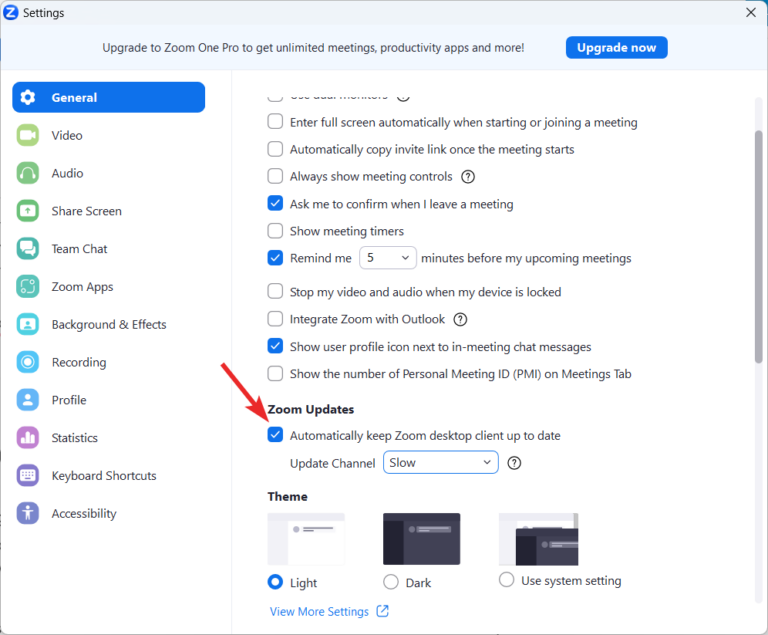Click help icon beside Integrate Zoom with Outlook
Image resolution: width=768 pixels, height=635 pixels.
460,319
